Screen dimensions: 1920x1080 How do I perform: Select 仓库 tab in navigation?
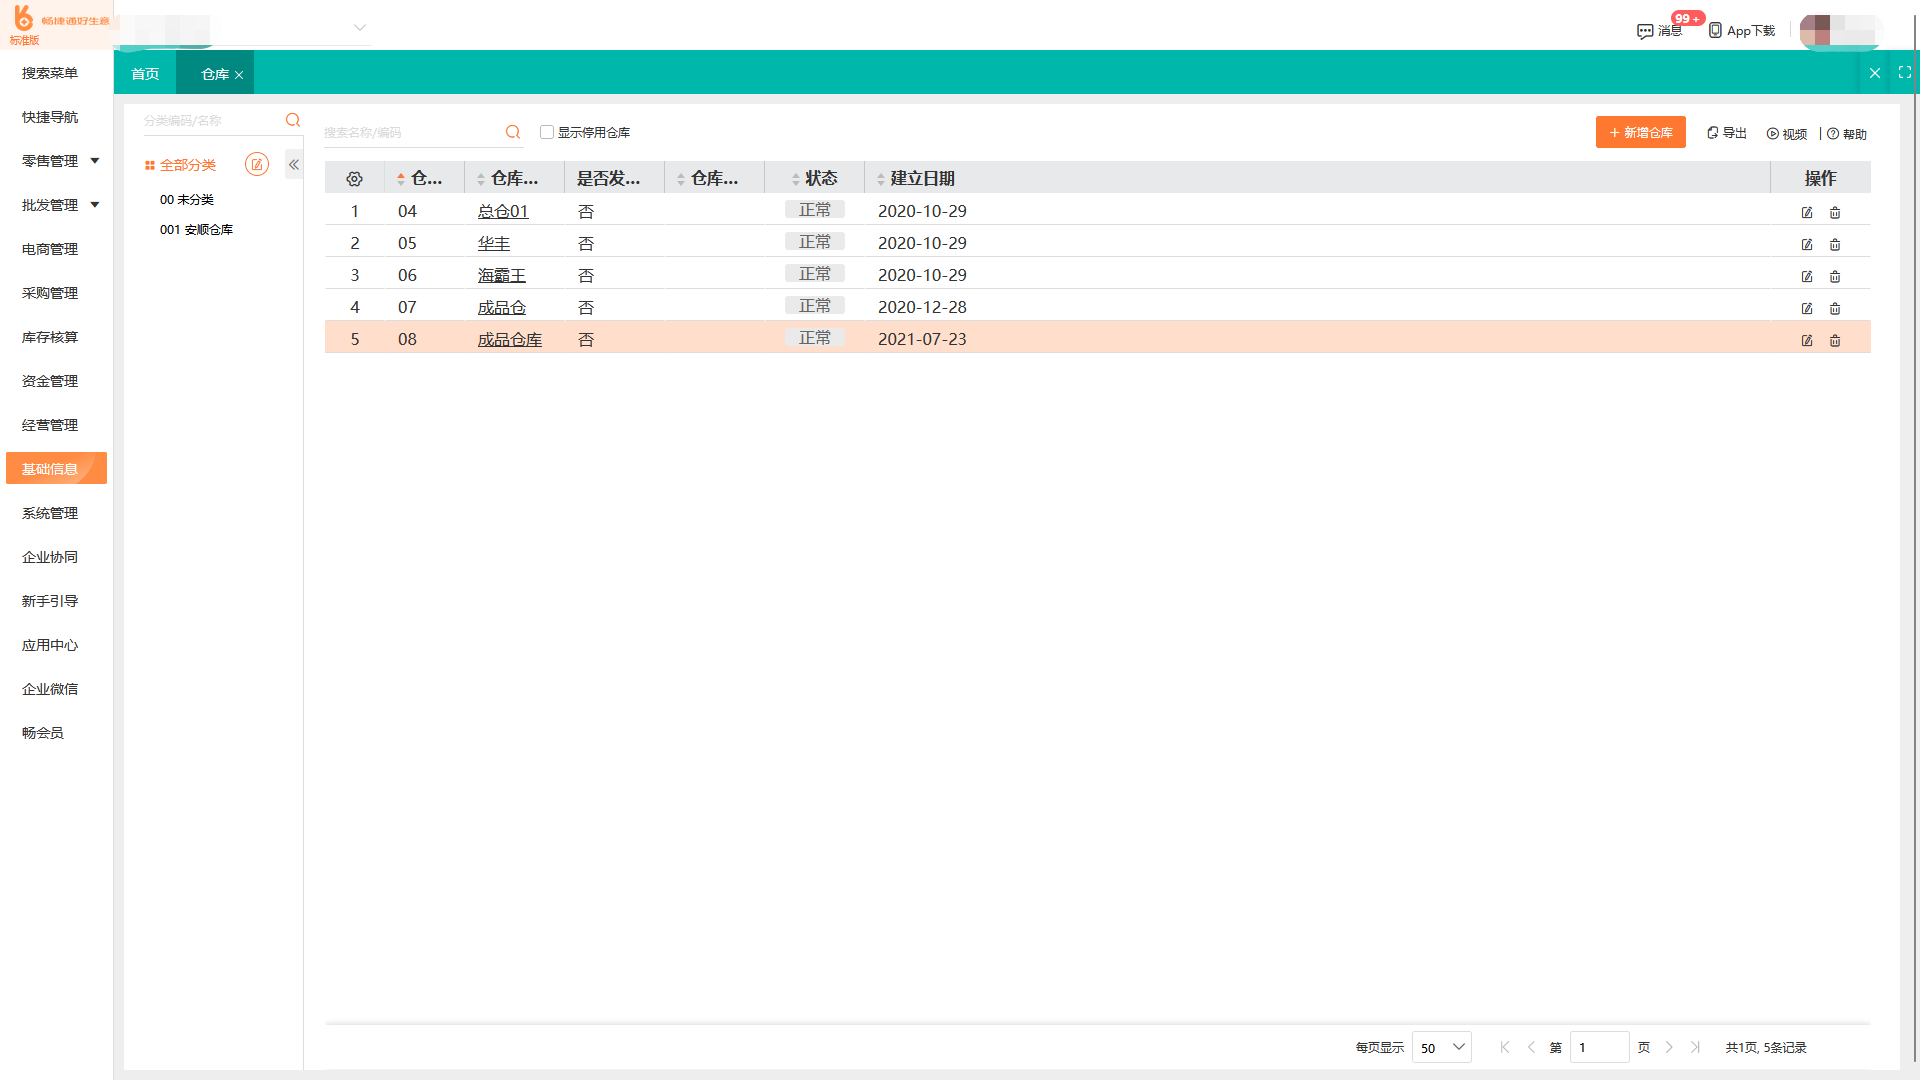pos(214,74)
